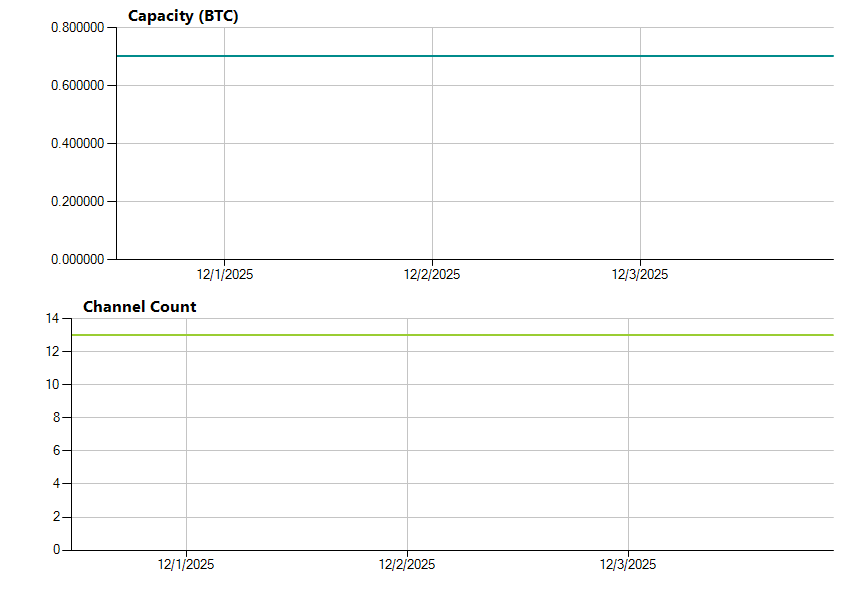Select 12/2/2025 label on Capacity chart
This screenshot has height=600, width=860.
tap(432, 274)
